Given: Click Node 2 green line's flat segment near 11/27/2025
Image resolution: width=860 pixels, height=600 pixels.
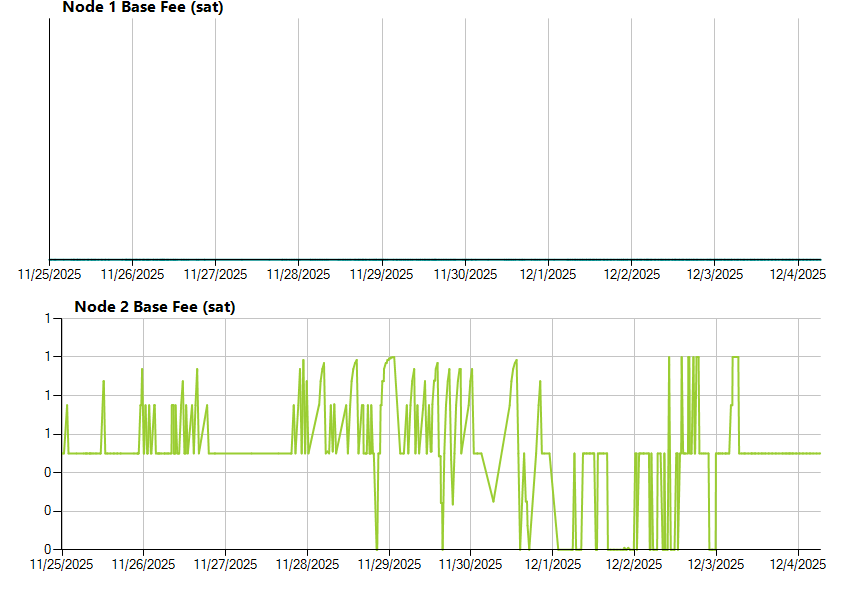Looking at the screenshot, I should point(250,453).
